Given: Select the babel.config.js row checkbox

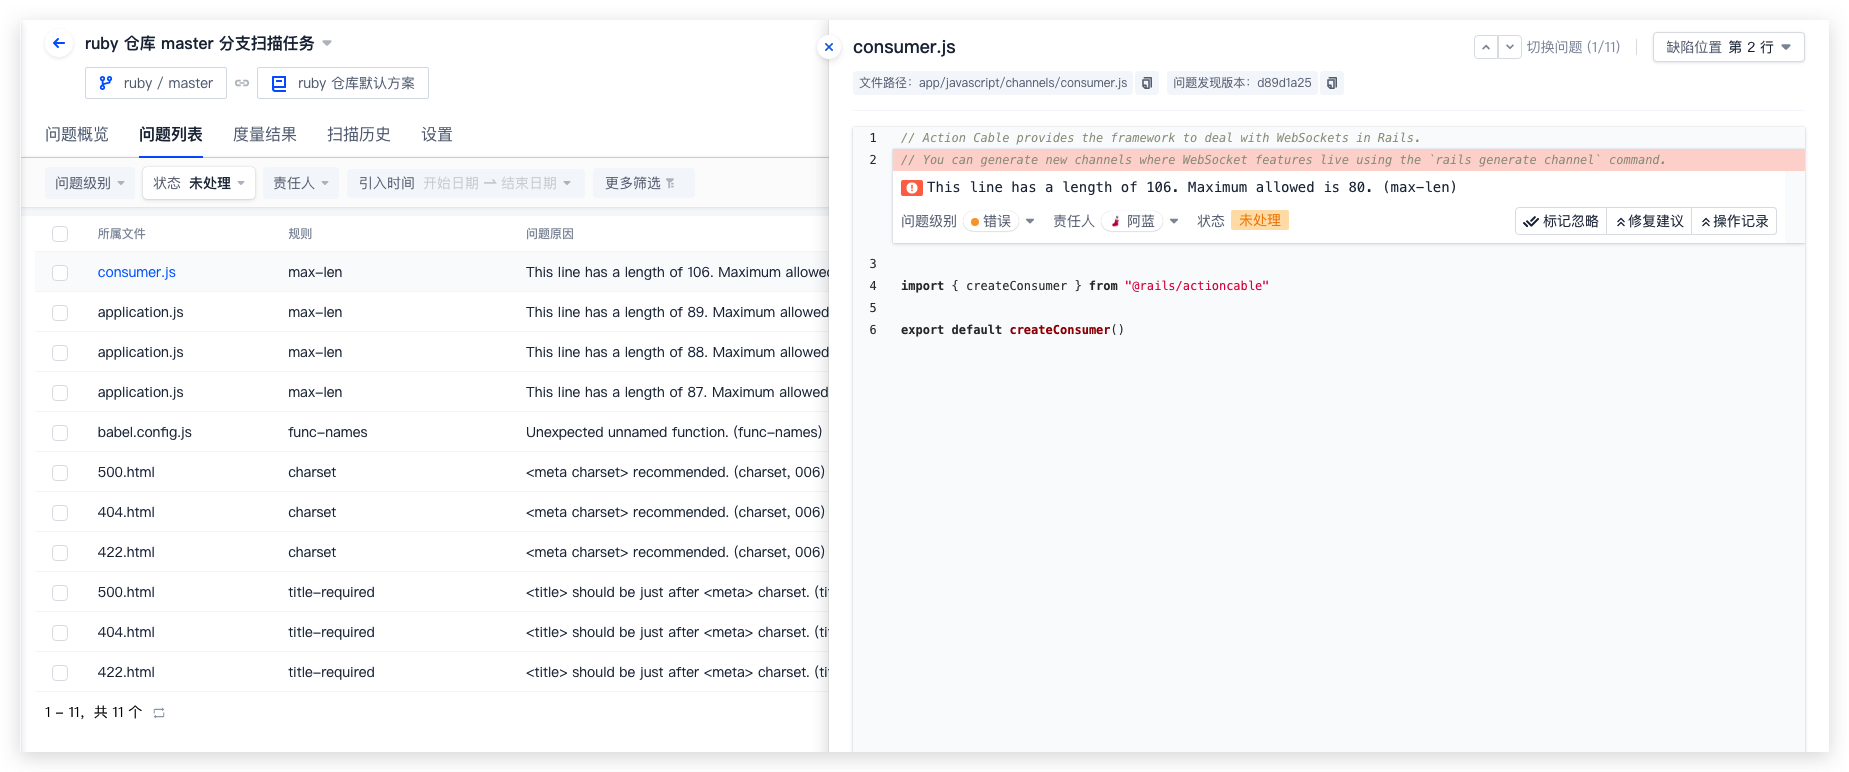Looking at the screenshot, I should coord(60,432).
